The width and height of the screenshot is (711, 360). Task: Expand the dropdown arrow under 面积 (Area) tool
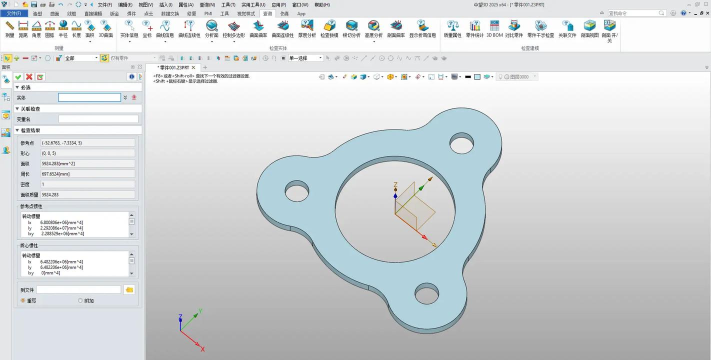coord(90,42)
